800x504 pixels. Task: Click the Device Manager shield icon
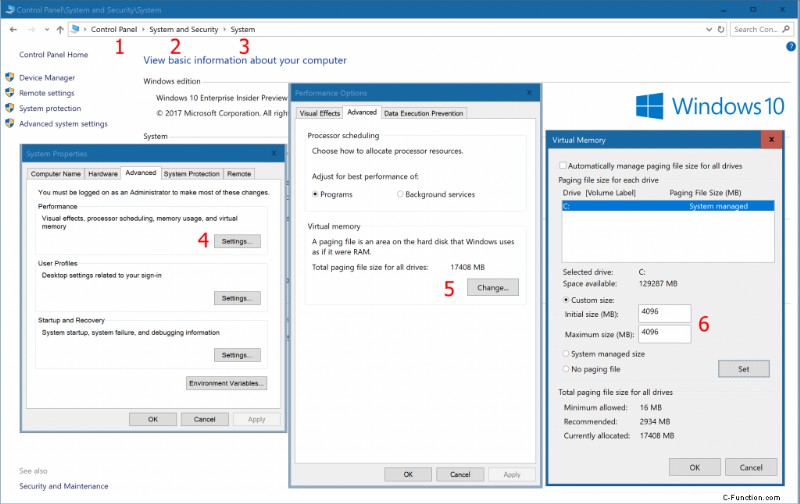click(9, 78)
